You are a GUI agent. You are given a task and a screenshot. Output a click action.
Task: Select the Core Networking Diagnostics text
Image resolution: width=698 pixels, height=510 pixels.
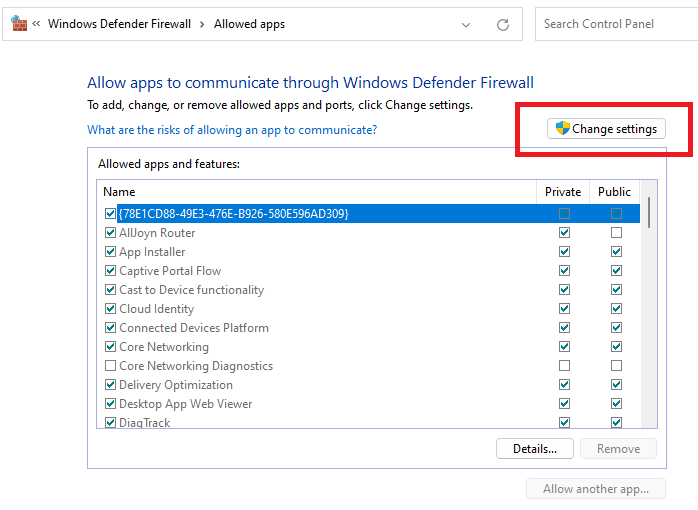[196, 366]
